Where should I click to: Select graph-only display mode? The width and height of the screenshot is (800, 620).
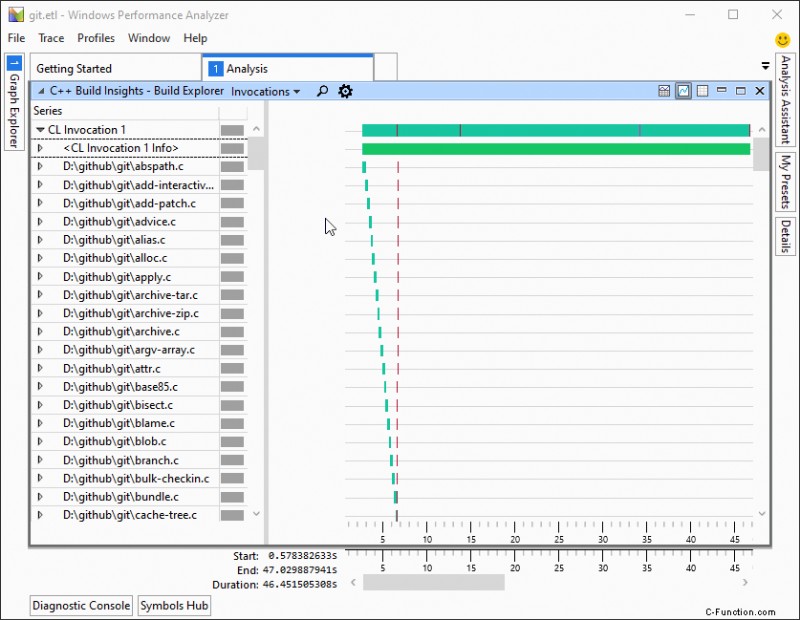[683, 91]
